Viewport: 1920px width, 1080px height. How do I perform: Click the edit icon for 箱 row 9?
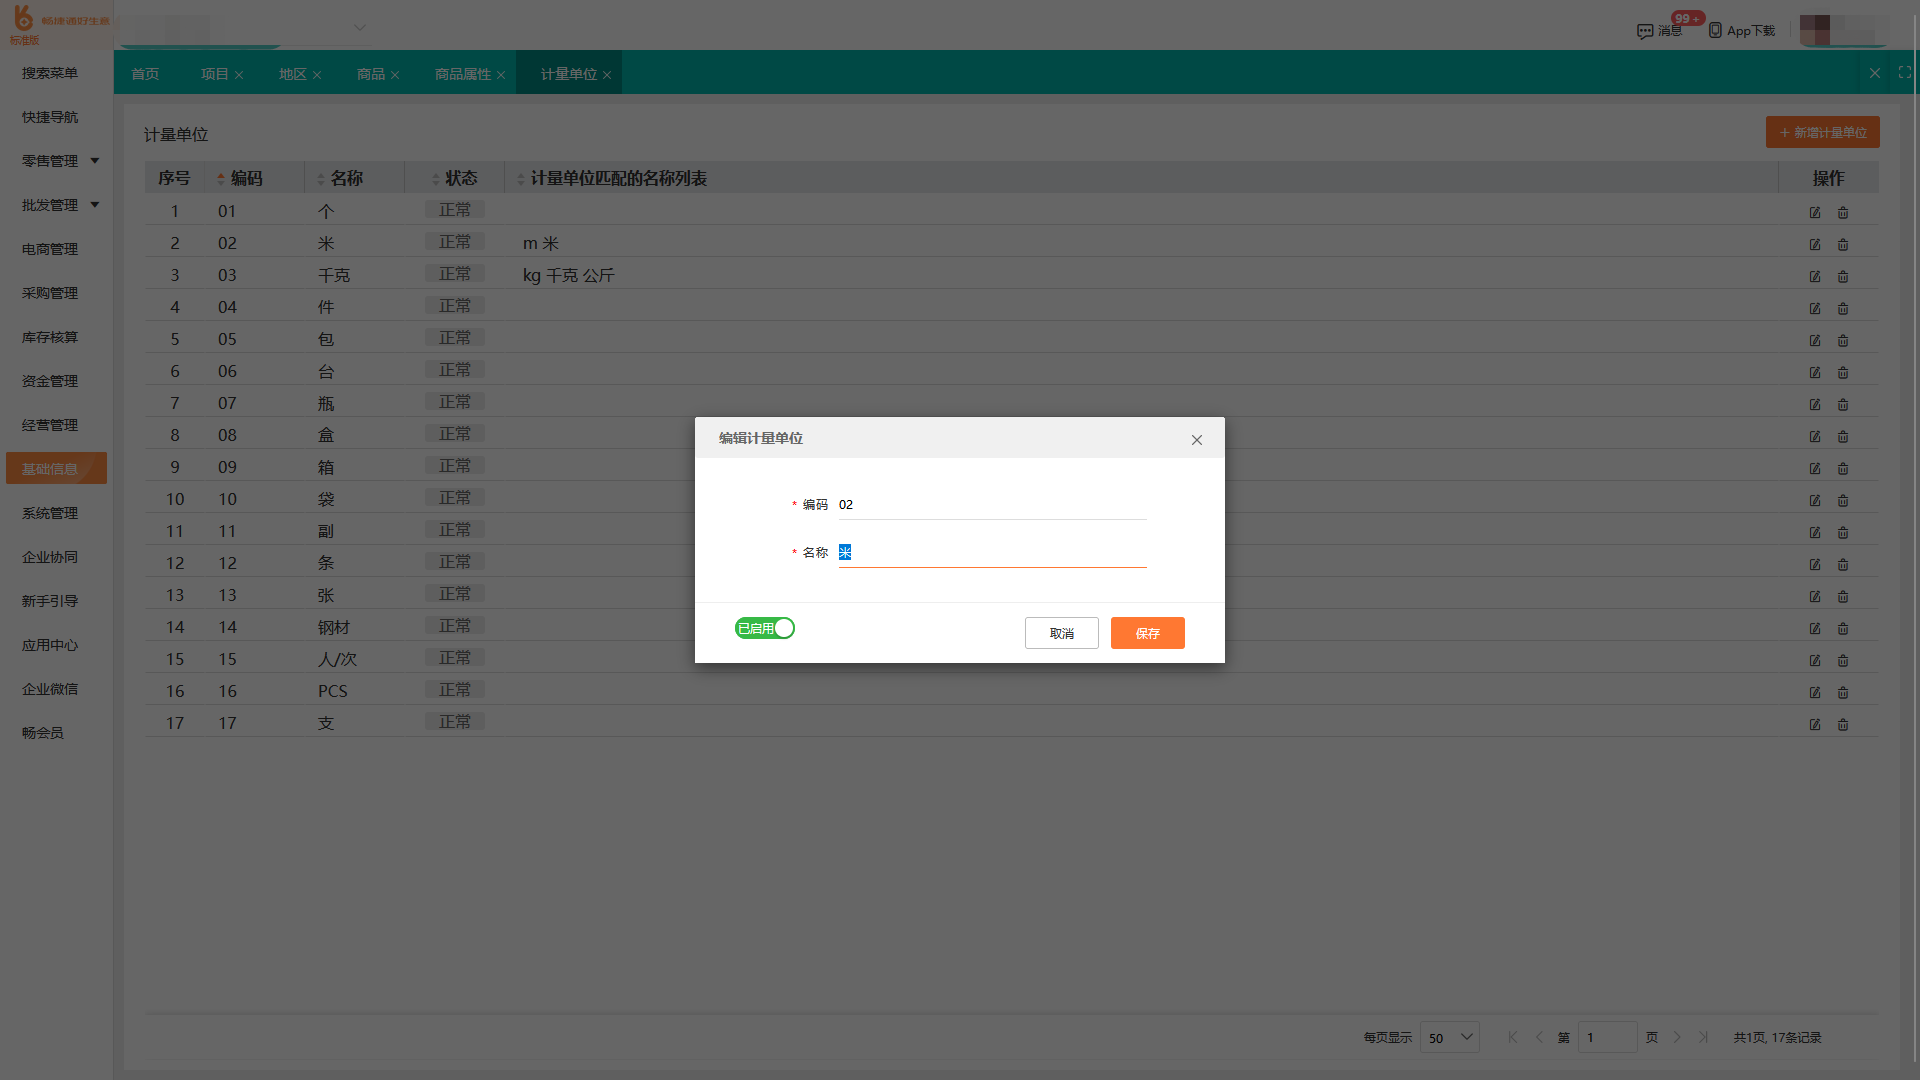point(1815,467)
